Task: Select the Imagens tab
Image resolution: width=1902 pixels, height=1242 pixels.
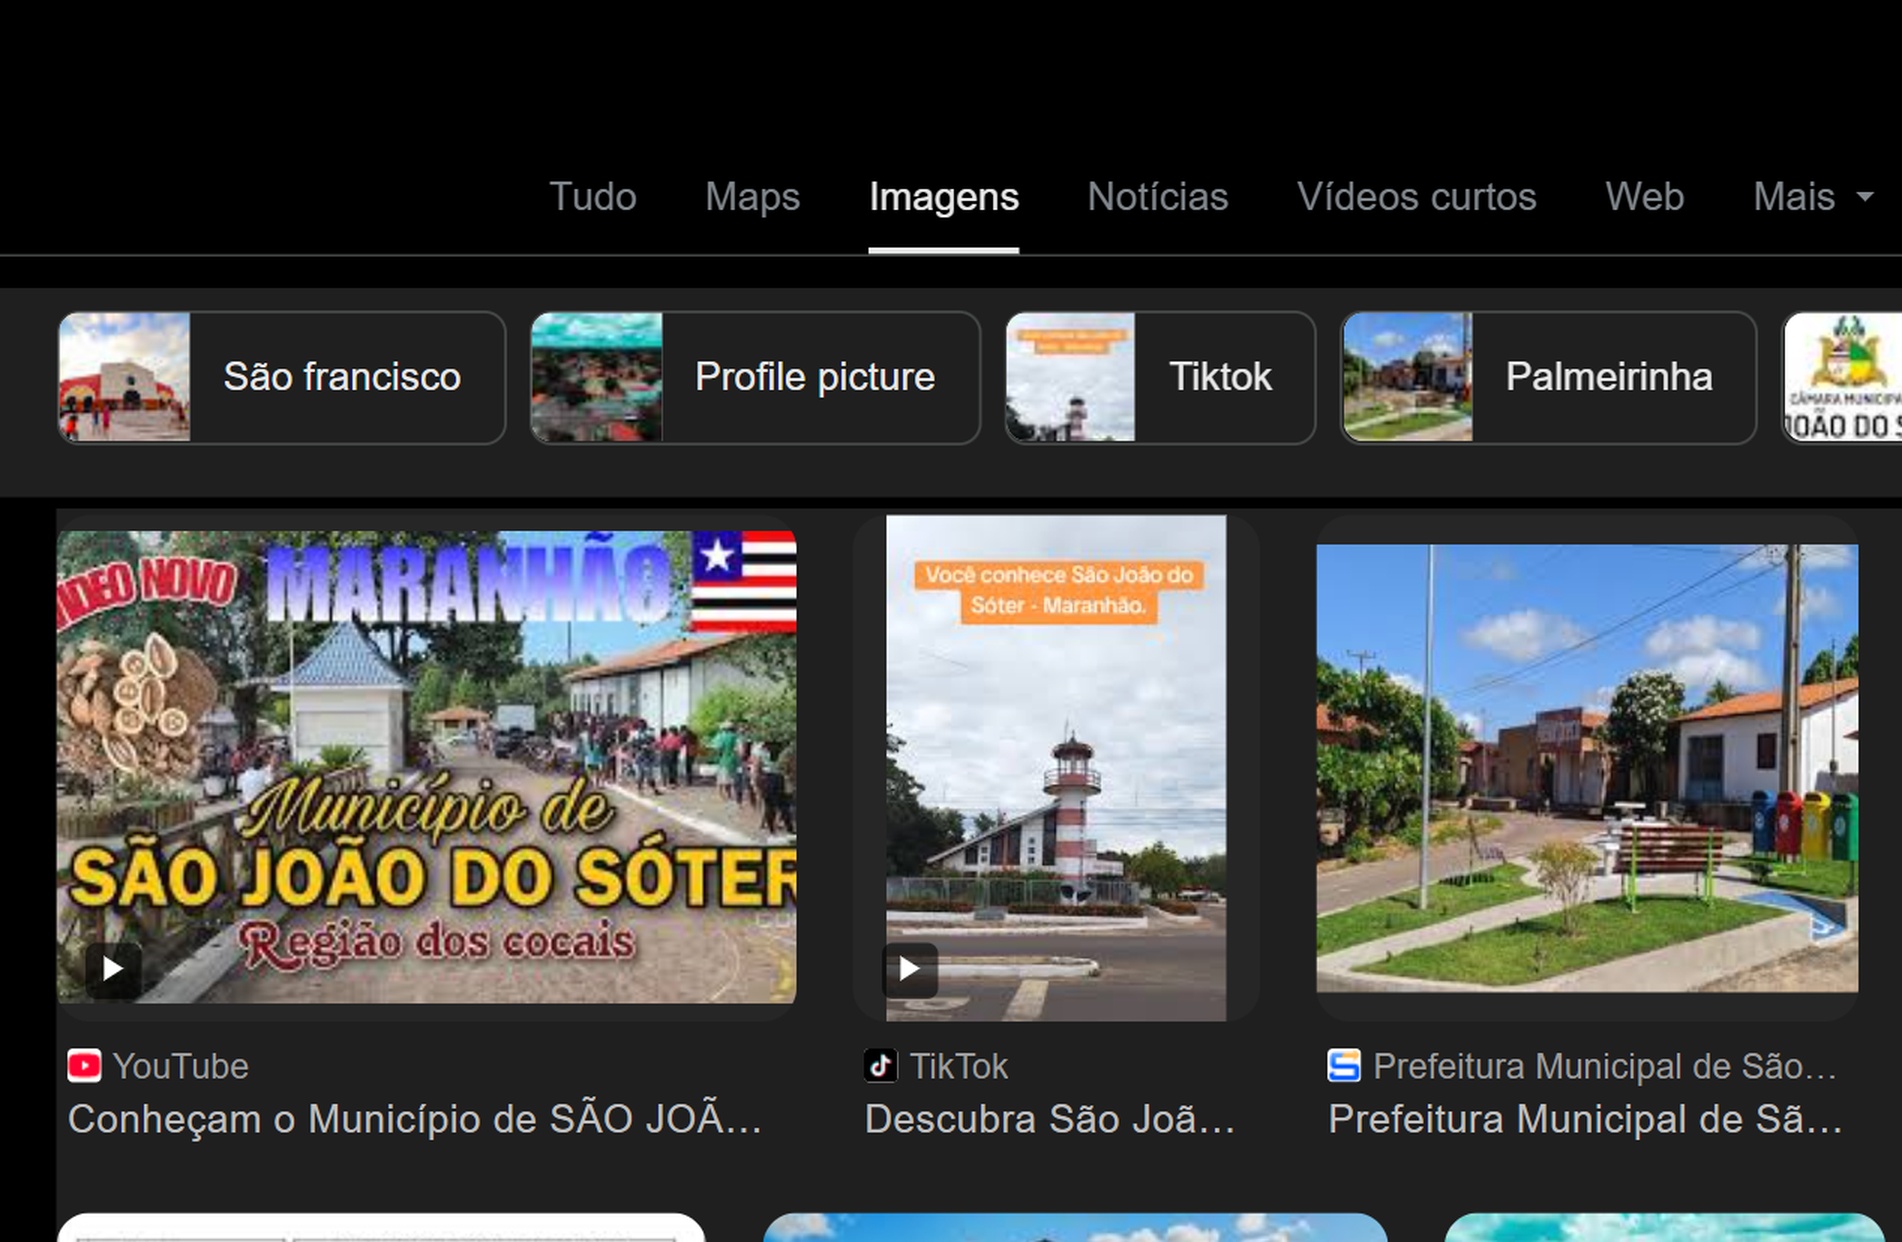Action: pyautogui.click(x=943, y=197)
